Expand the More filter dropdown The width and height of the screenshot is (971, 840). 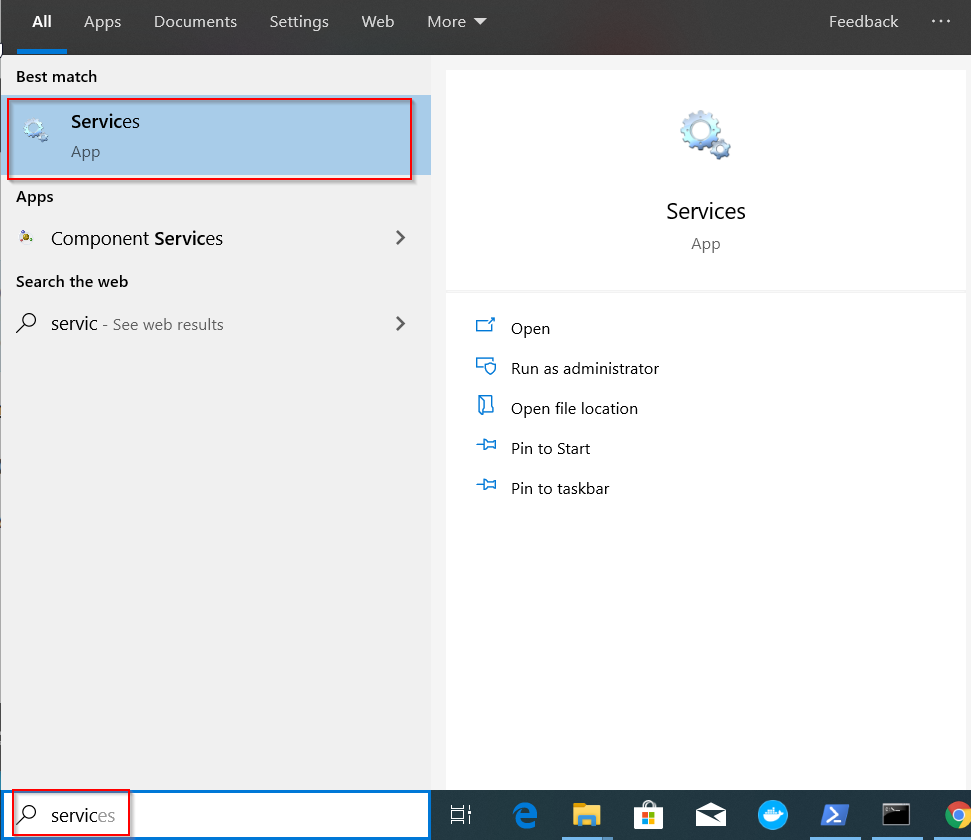(x=456, y=22)
